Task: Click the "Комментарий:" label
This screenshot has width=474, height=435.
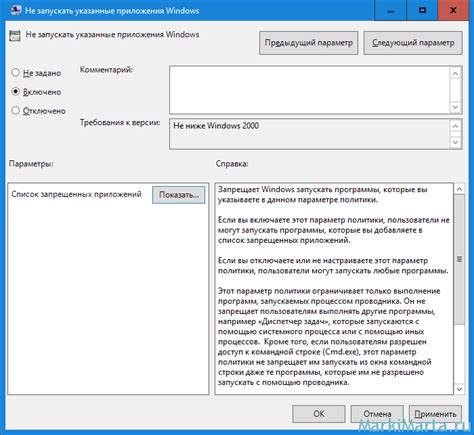Action: point(106,70)
